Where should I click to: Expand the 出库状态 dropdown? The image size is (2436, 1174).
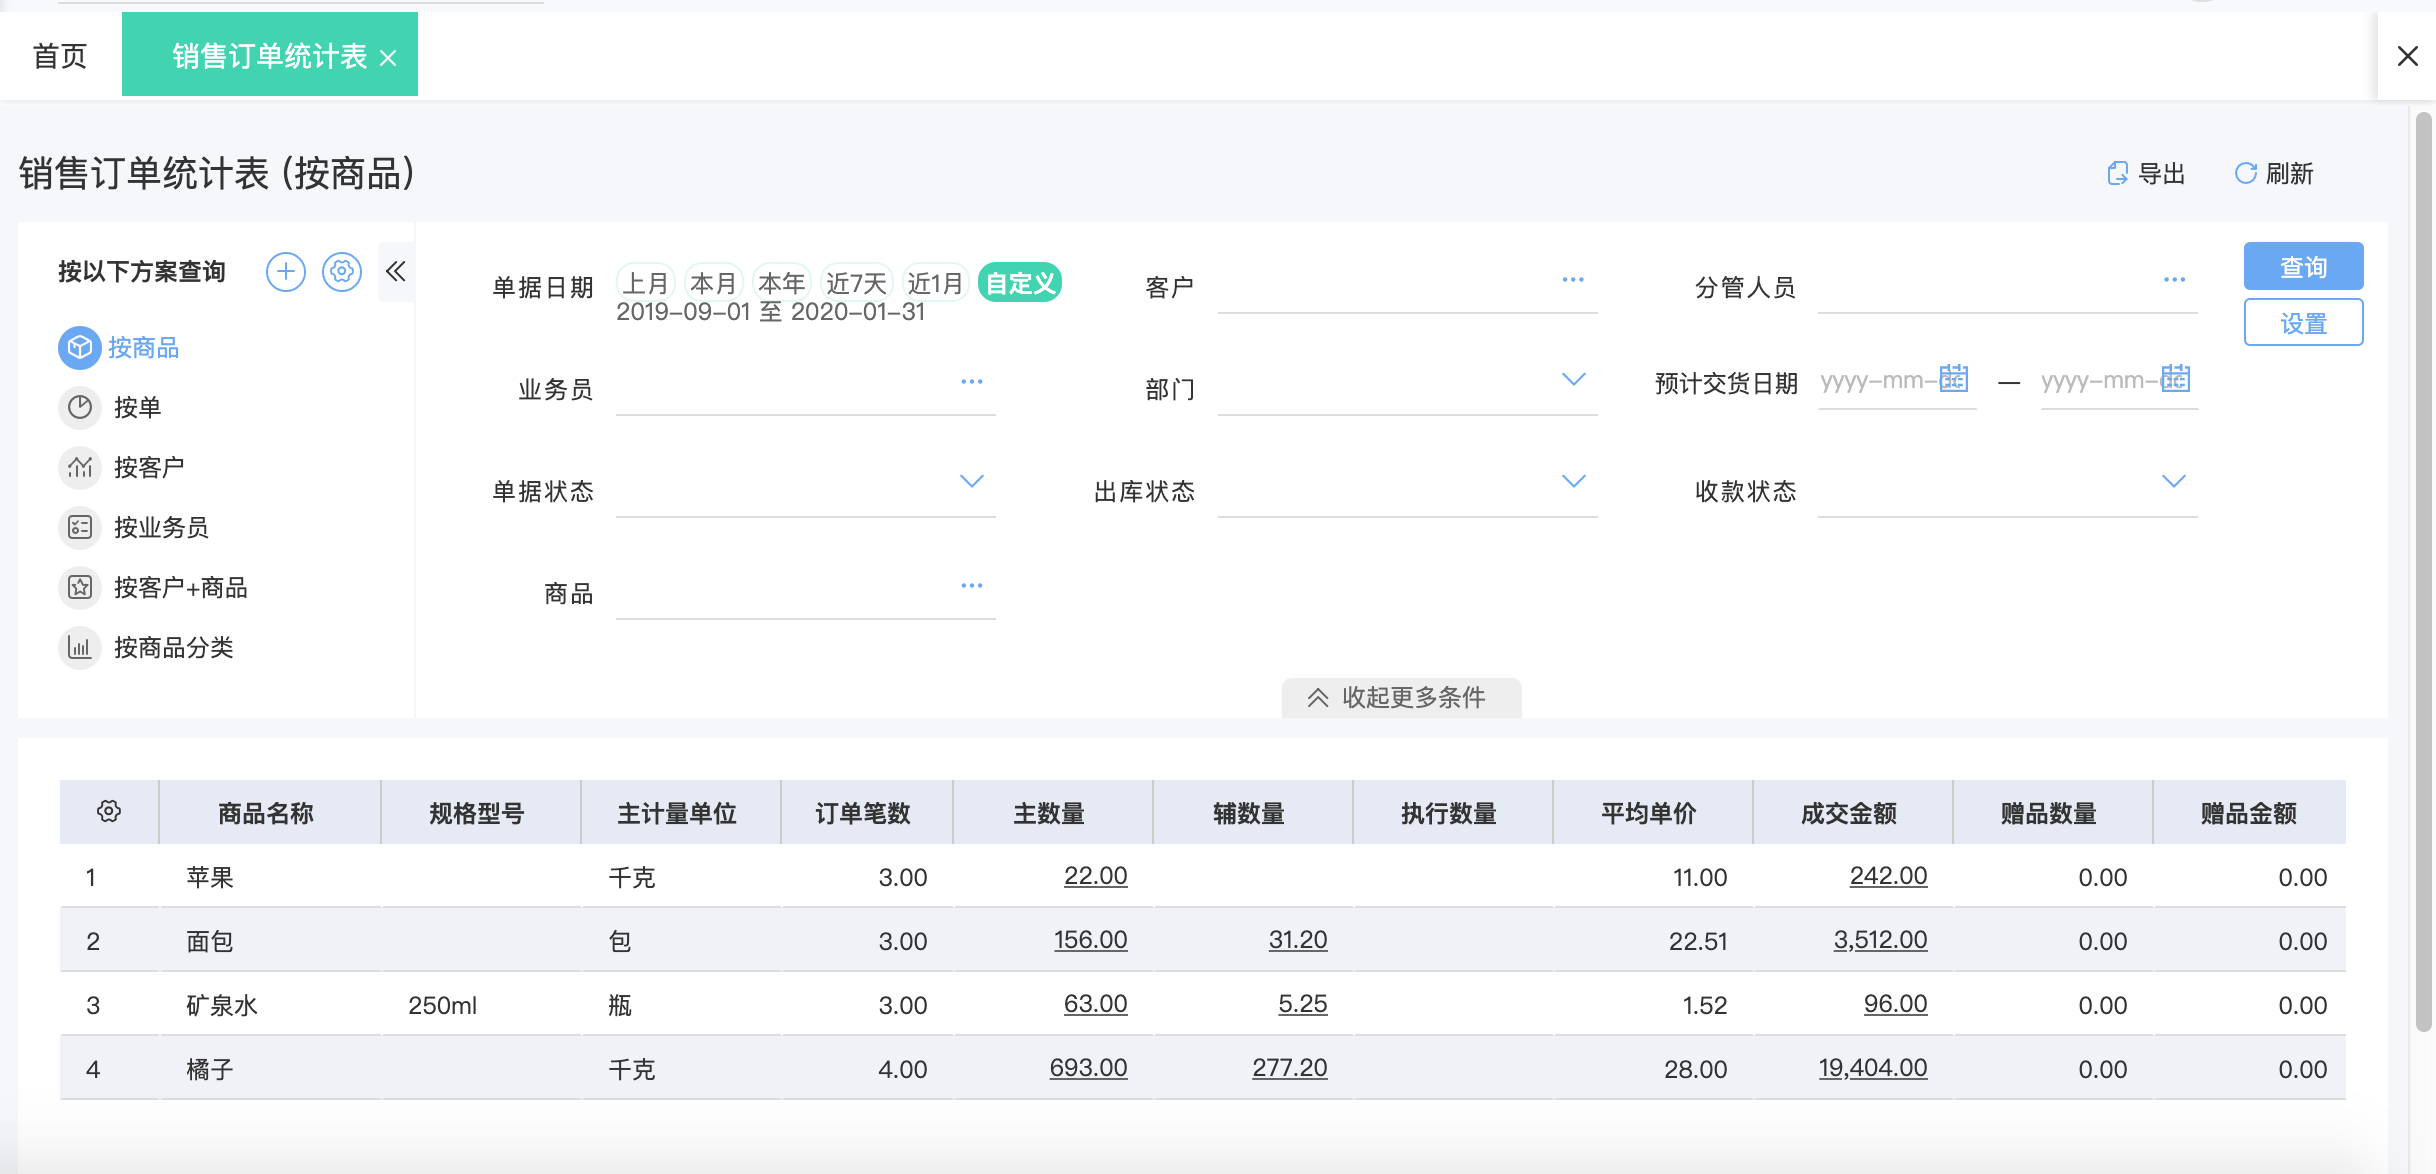(x=1574, y=486)
